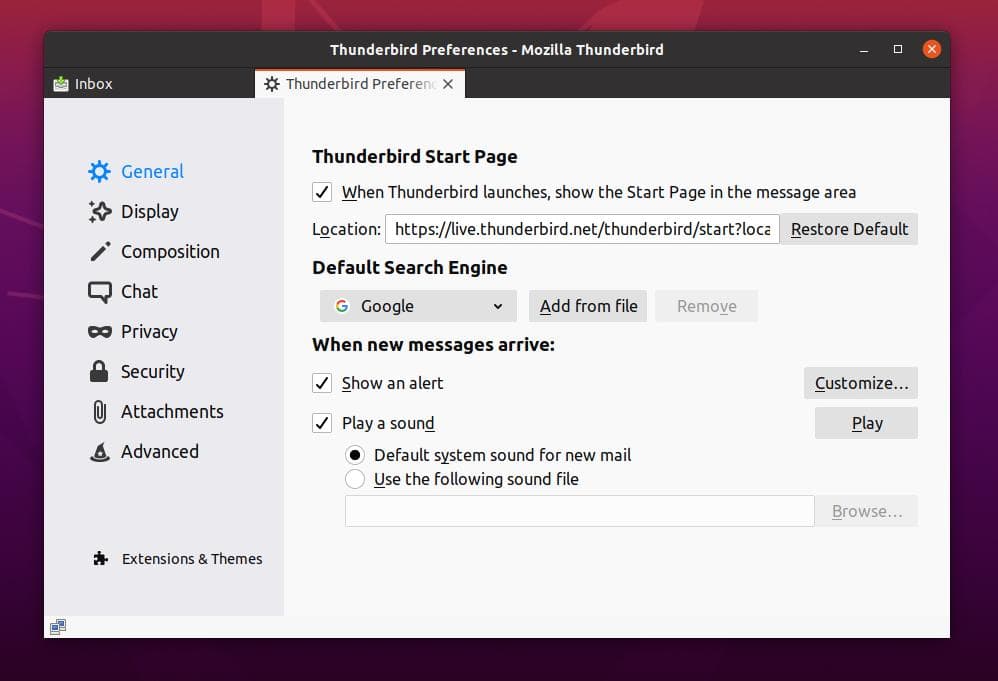998x681 pixels.
Task: Click the Security padlock icon
Action: pyautogui.click(x=99, y=371)
